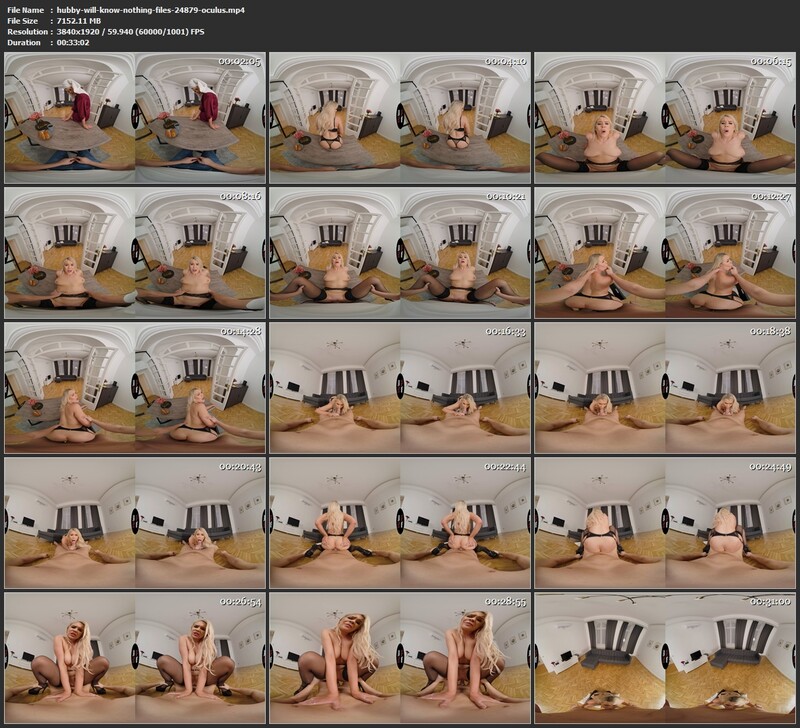Click the thumbnail at 00:14:28
Screen dimensions: 800x728
135,386
